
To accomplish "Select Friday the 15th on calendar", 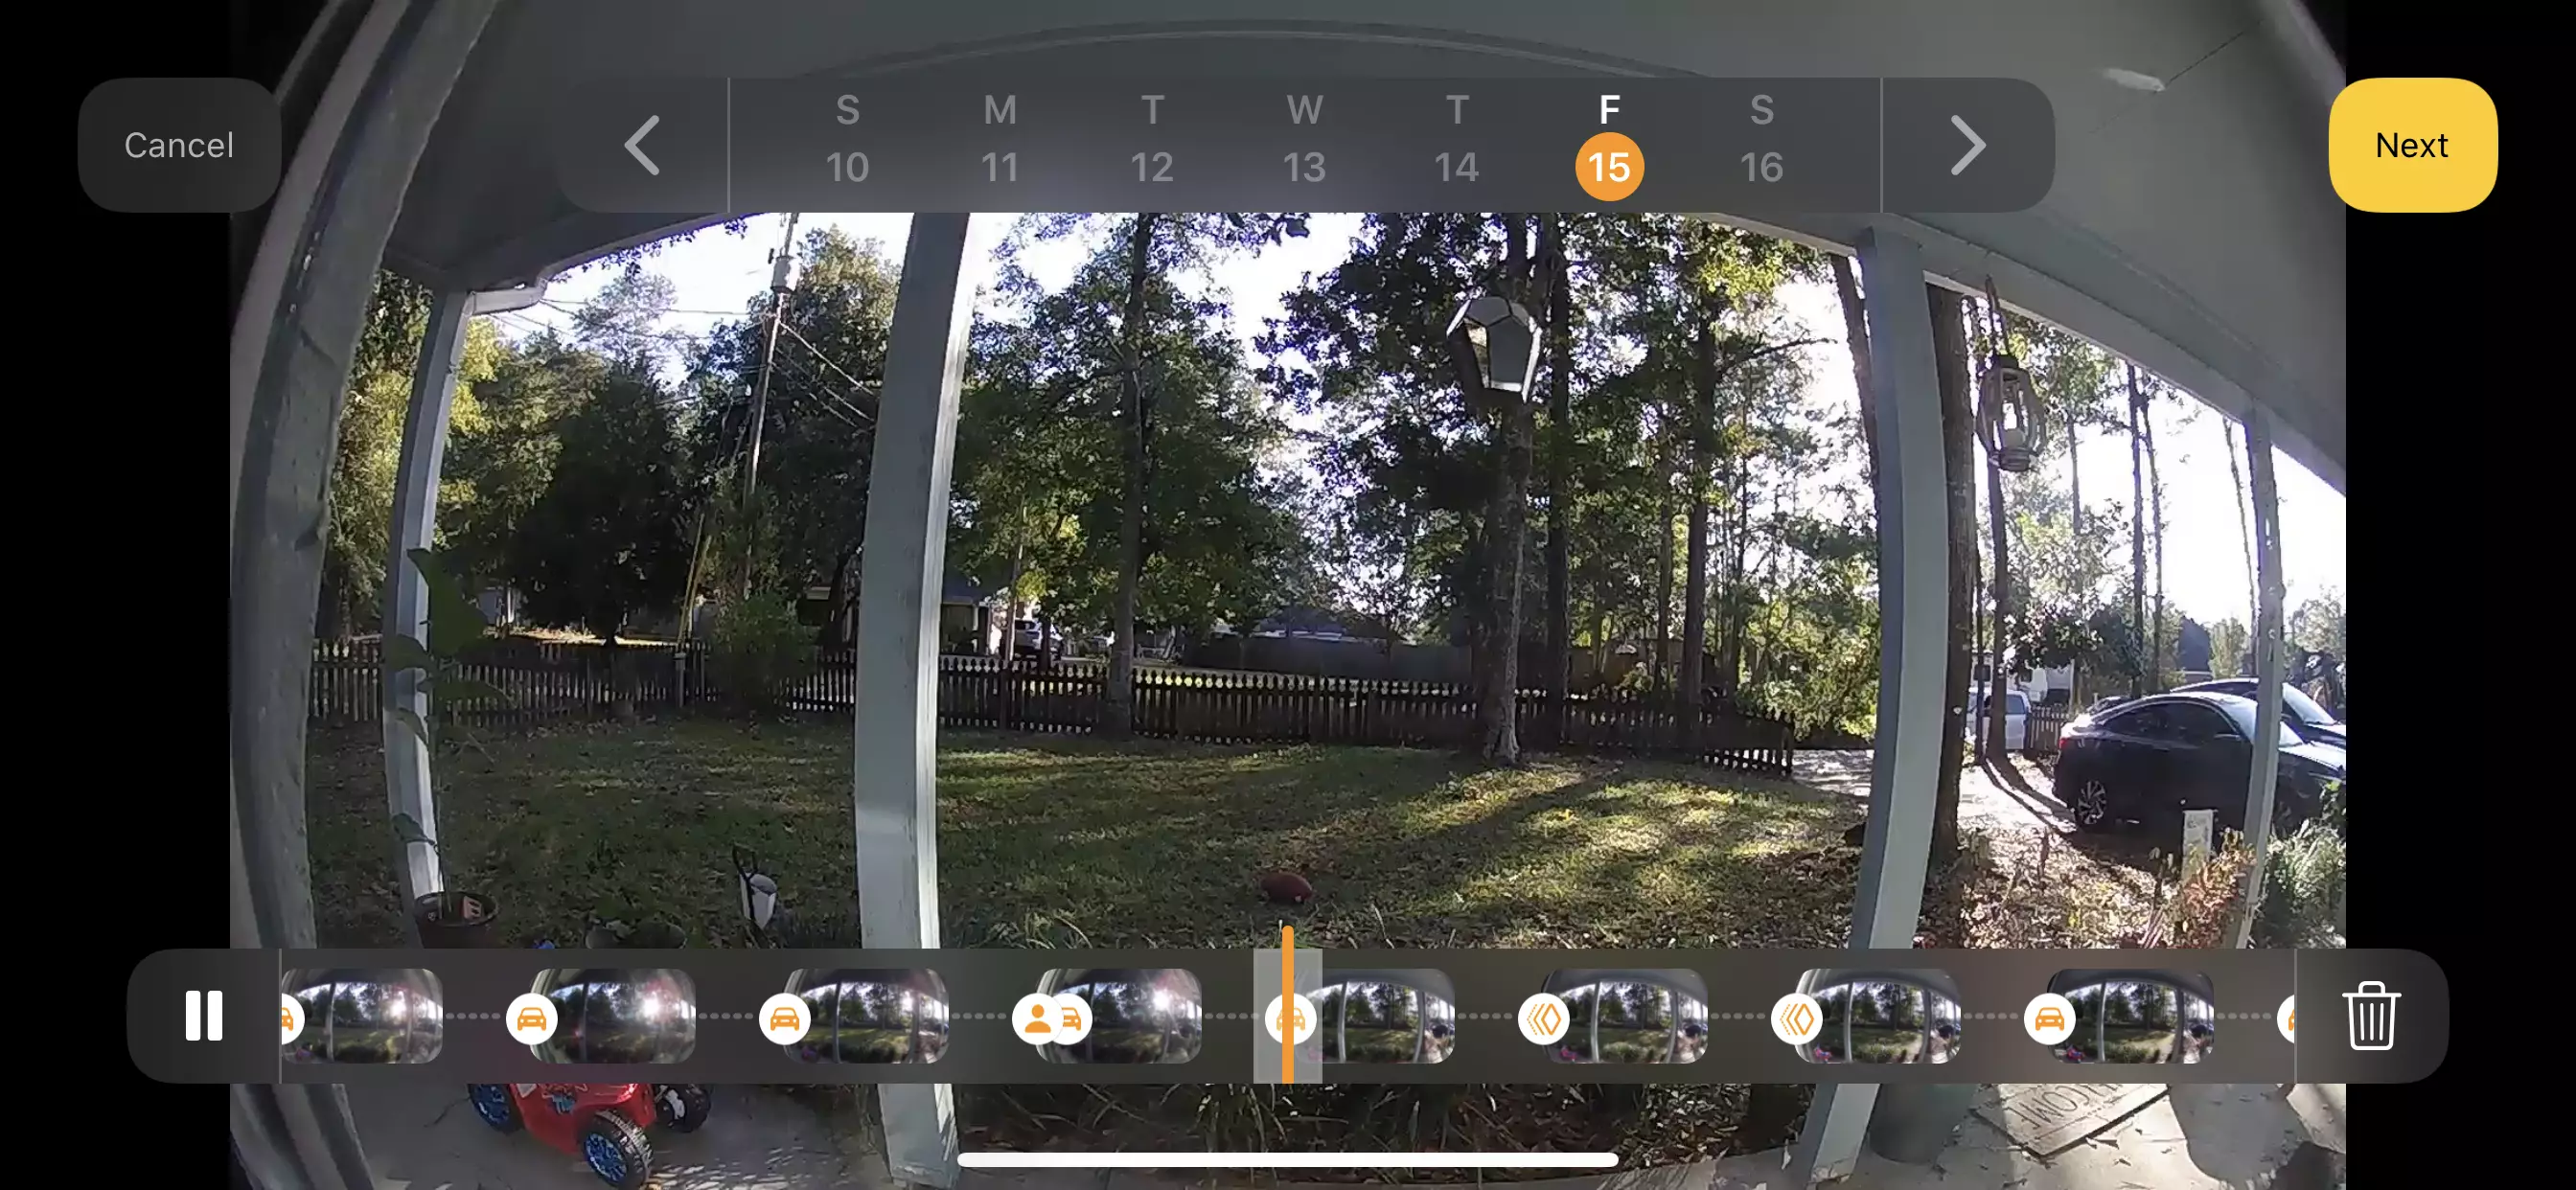I will pos(1610,145).
